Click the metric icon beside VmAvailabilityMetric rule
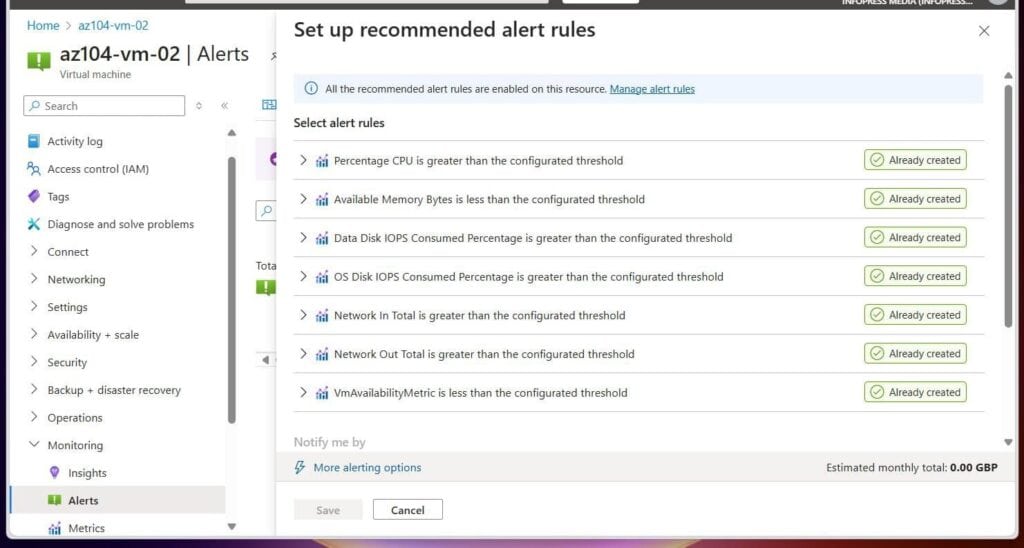Viewport: 1024px width, 548px height. tap(322, 393)
